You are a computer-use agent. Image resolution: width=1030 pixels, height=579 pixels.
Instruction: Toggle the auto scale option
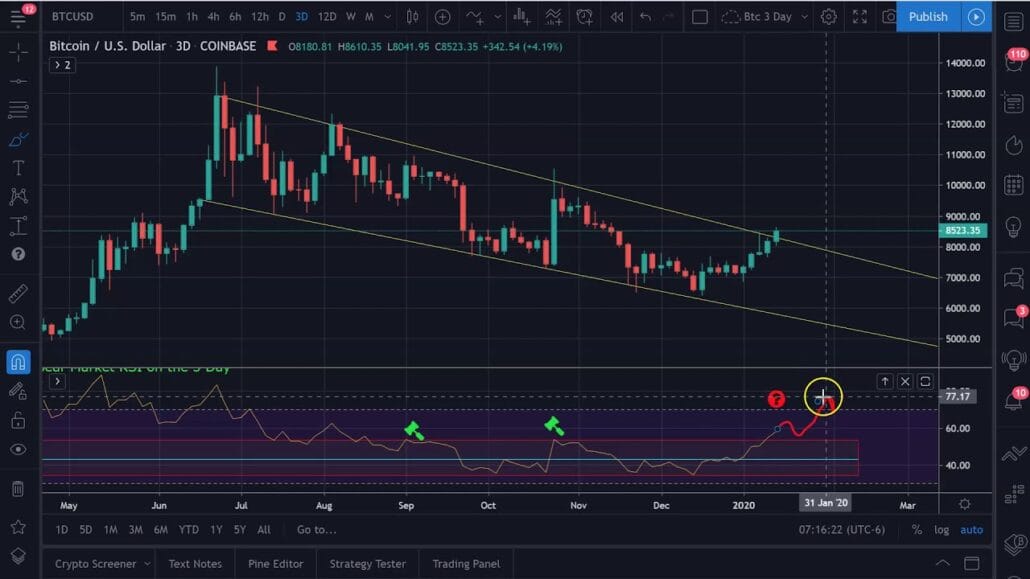[x=971, y=530]
